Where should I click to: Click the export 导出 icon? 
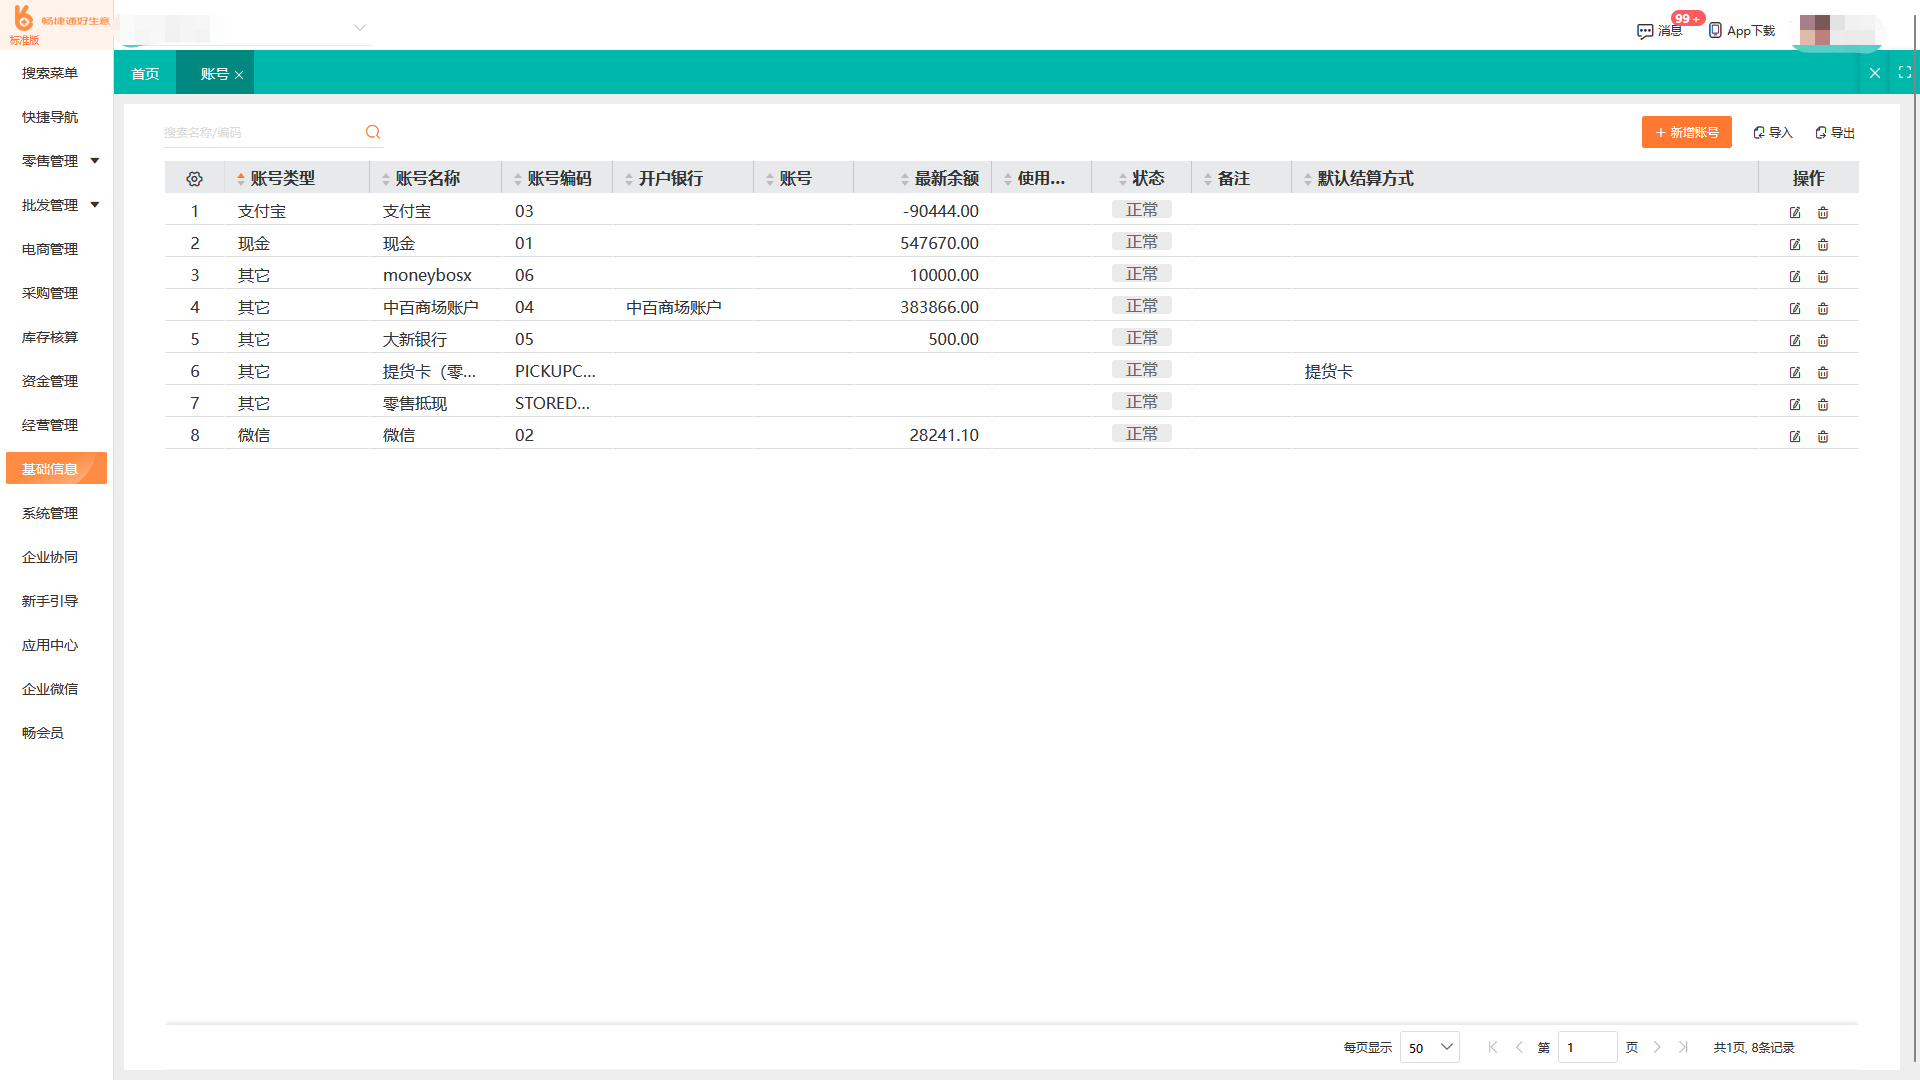tap(1838, 132)
